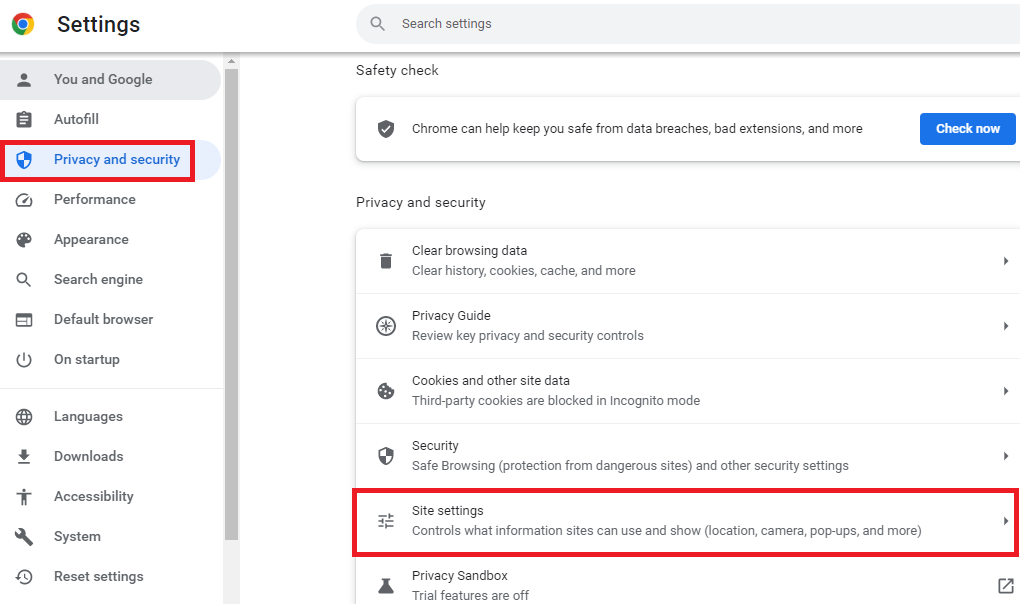Open Reset settings page

[111, 577]
